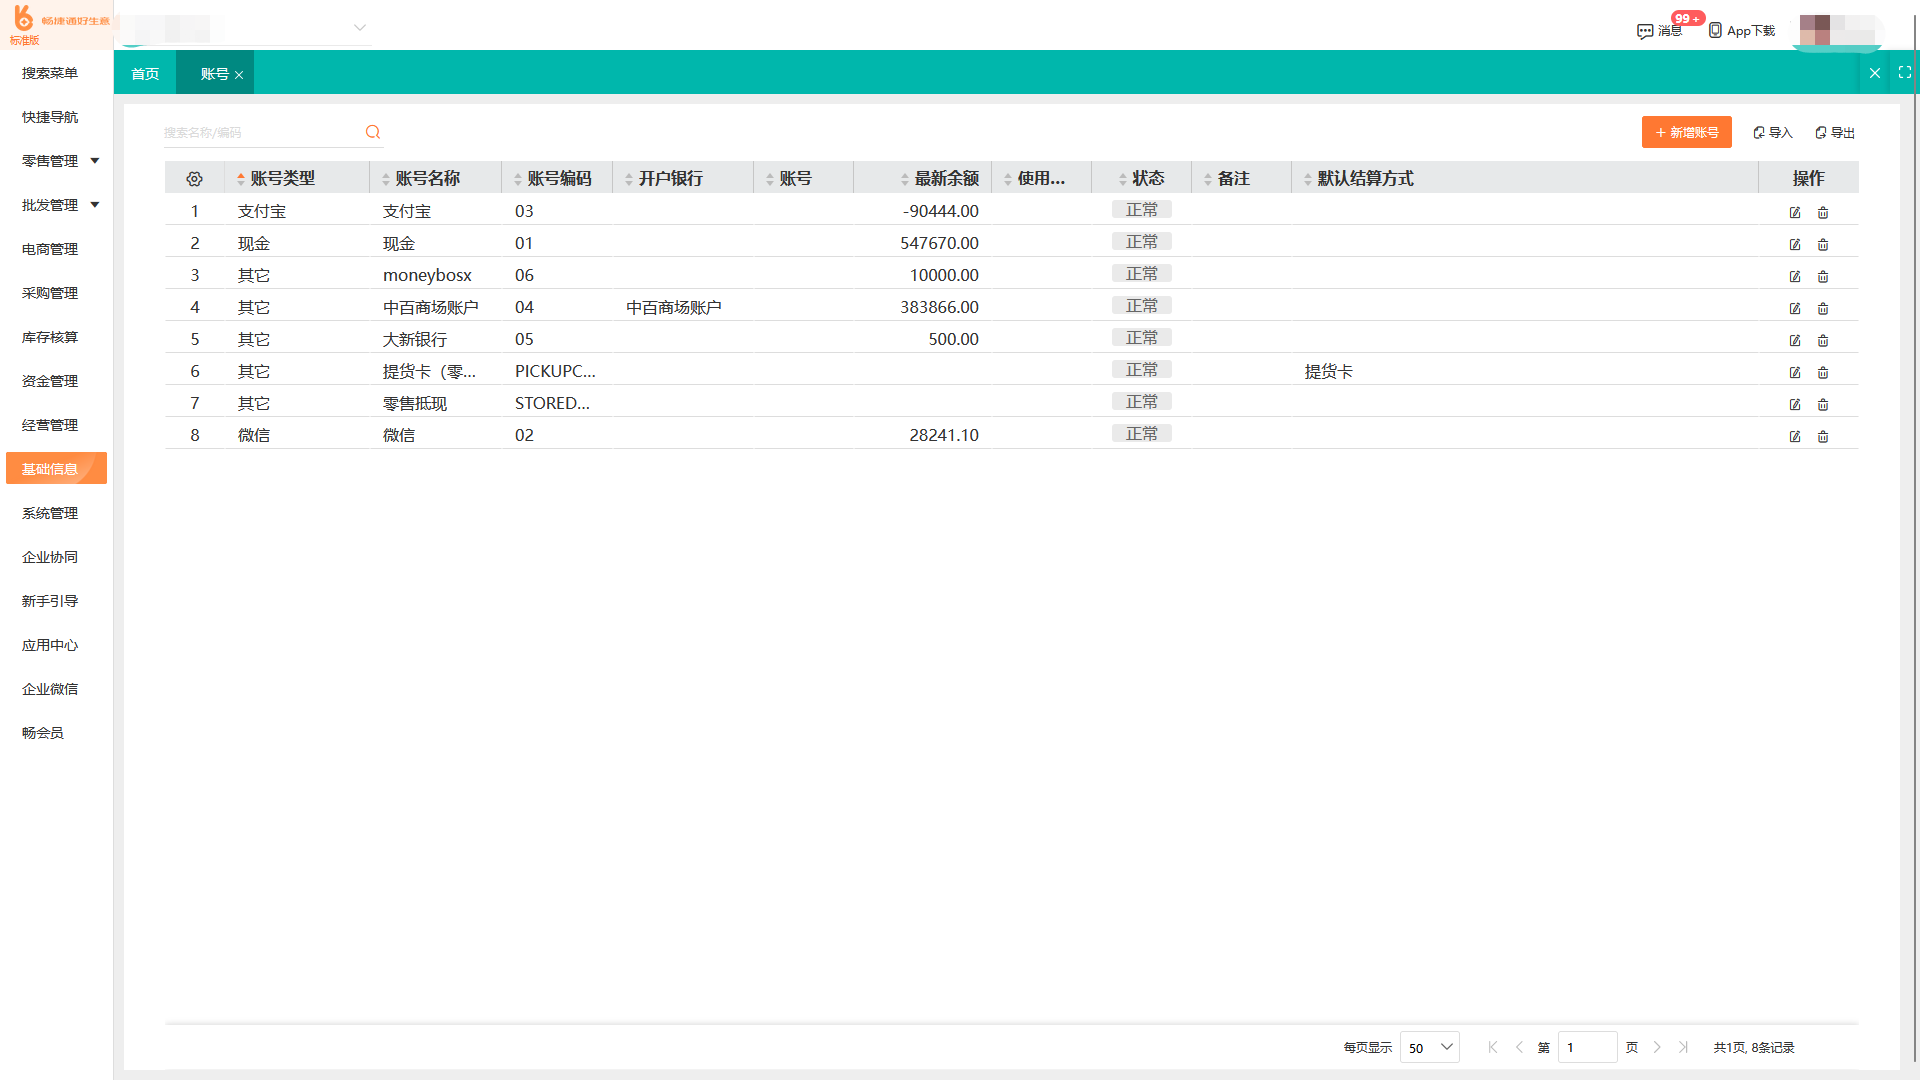Click the edit icon for 微信 account
This screenshot has height=1080, width=1920.
pos(1795,434)
